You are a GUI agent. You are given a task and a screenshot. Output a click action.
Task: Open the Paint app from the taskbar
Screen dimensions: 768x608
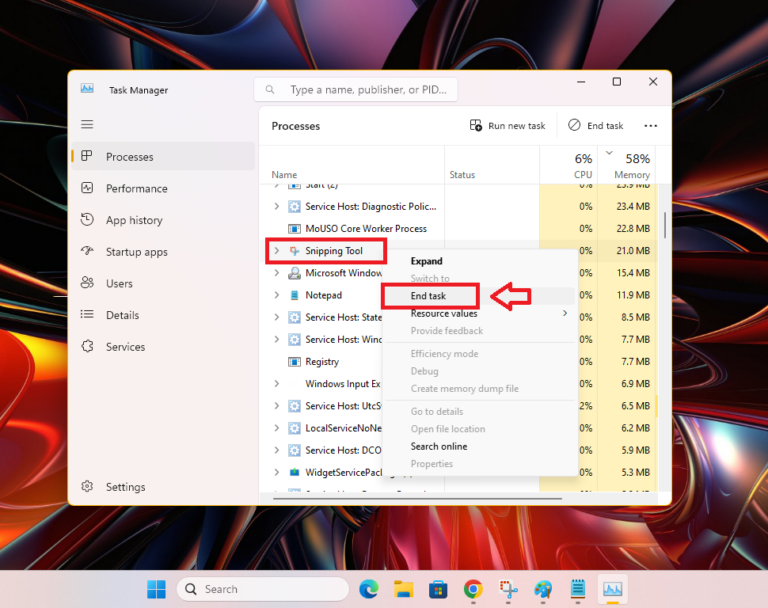543,589
